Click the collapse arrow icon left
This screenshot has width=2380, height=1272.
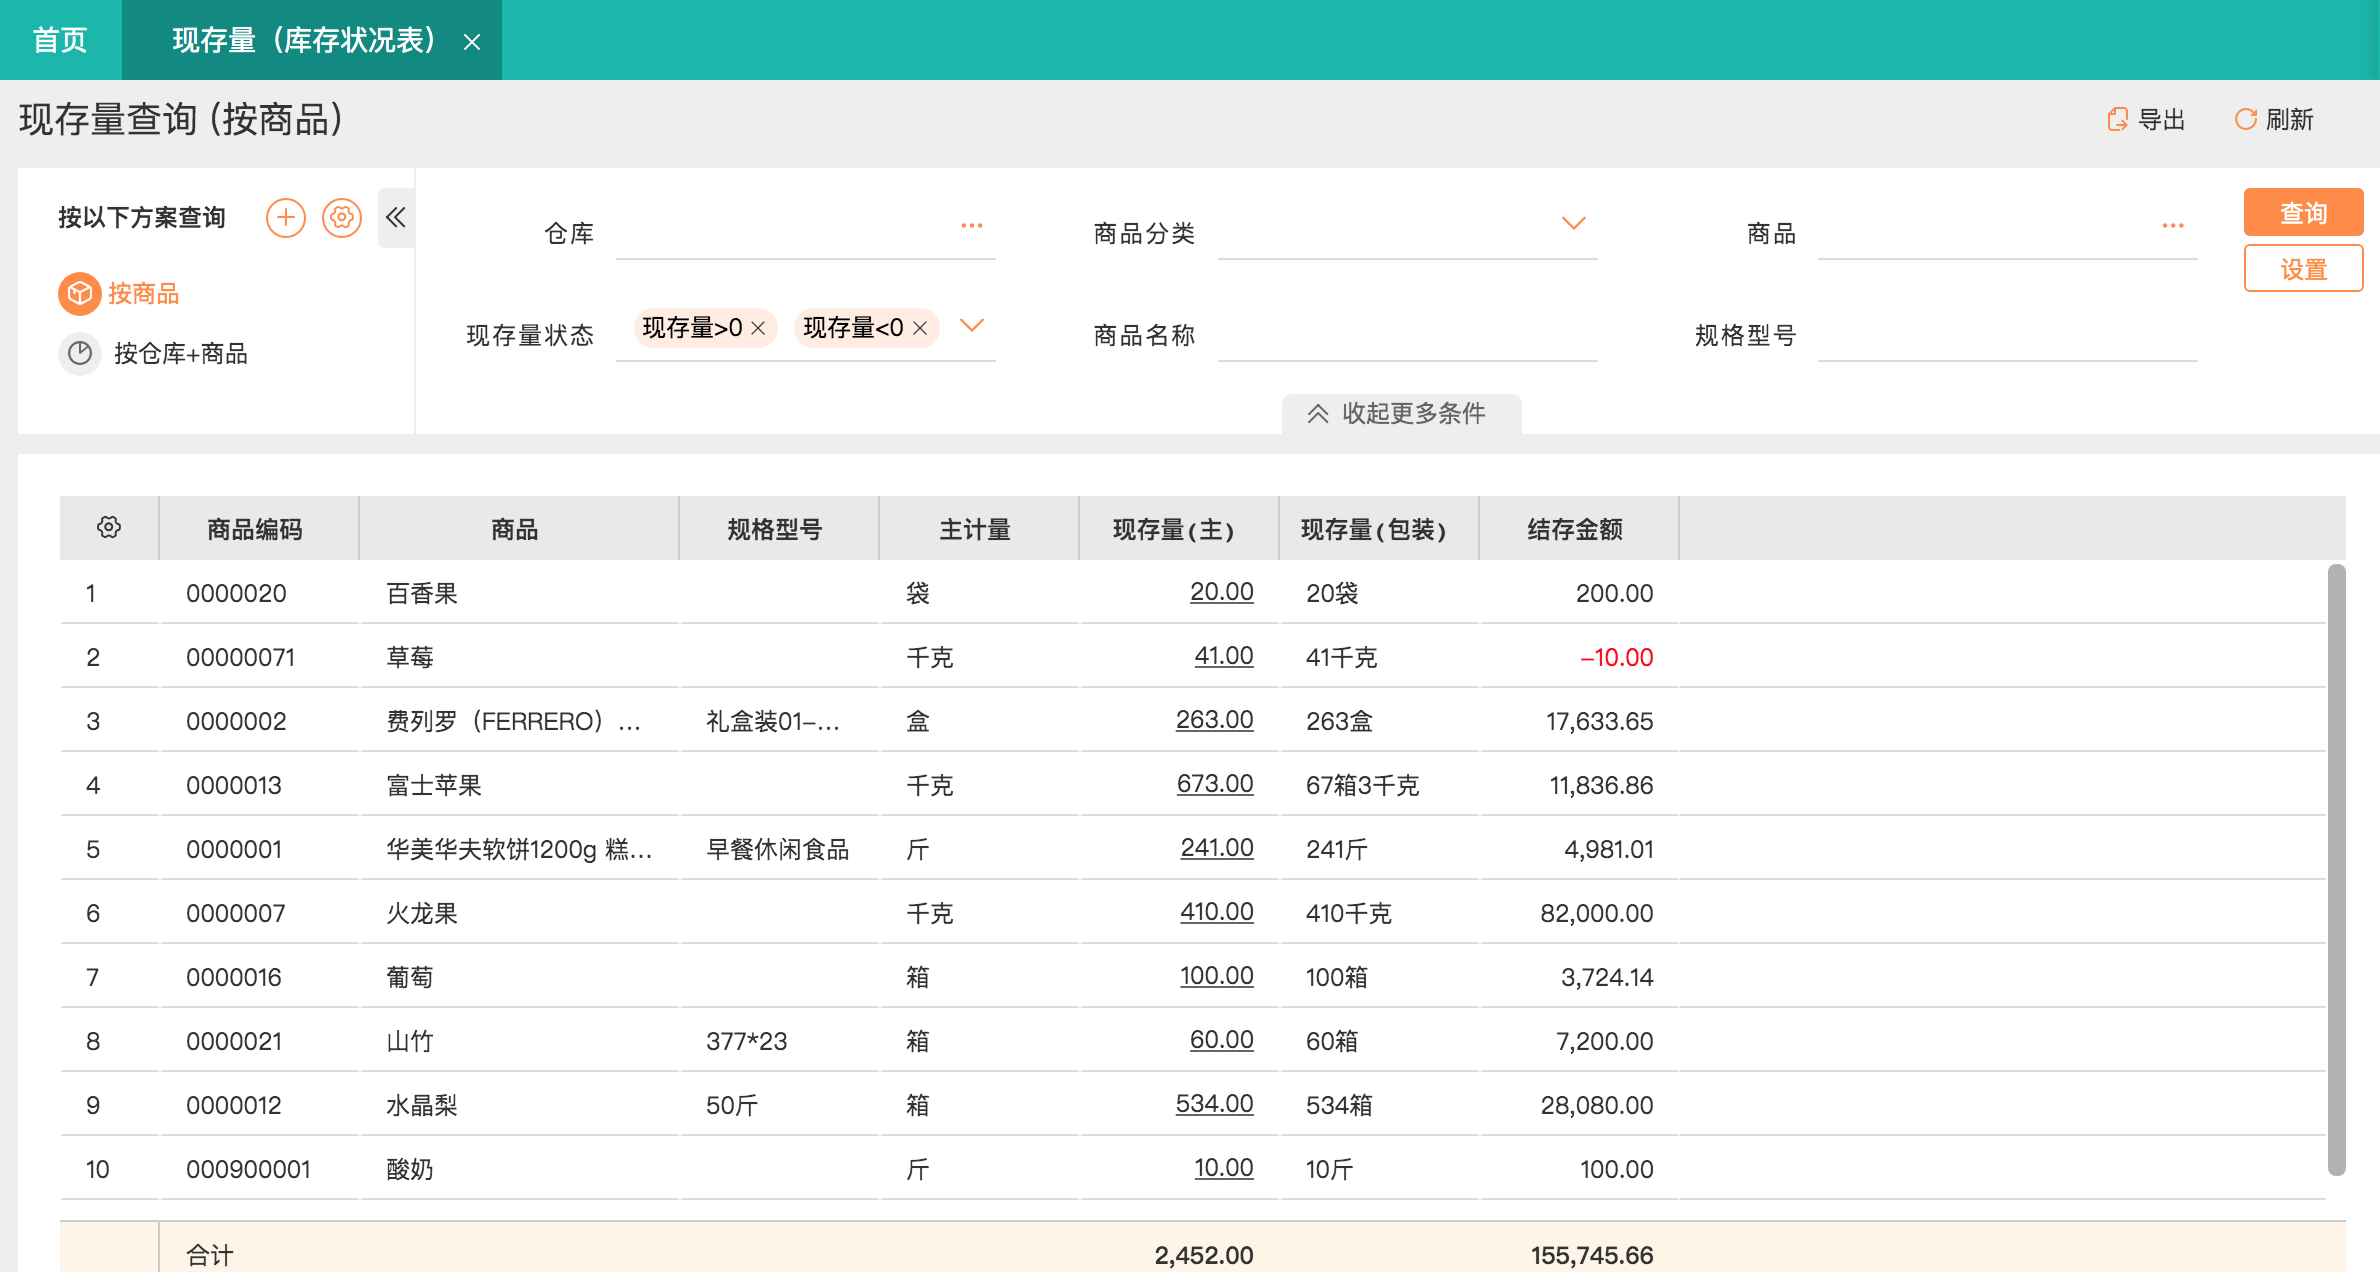395,217
